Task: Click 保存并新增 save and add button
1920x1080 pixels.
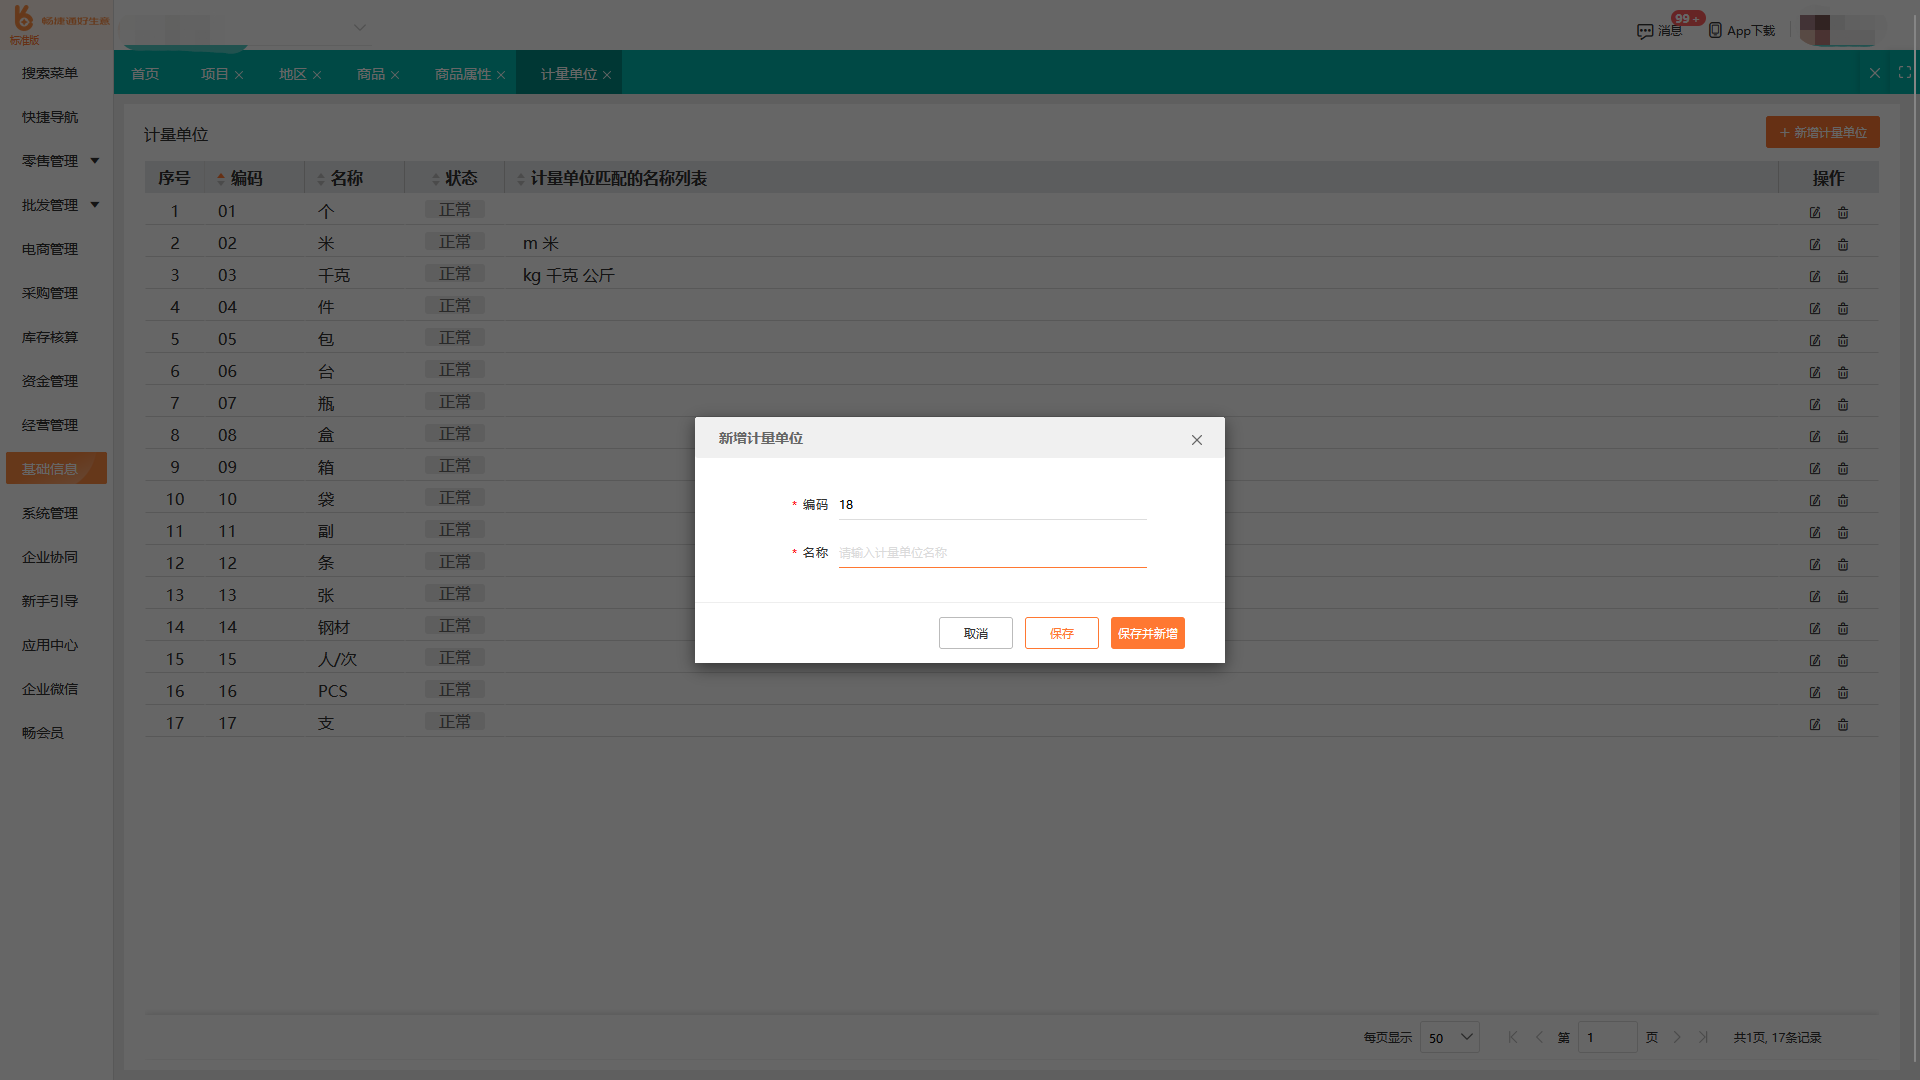Action: tap(1147, 632)
